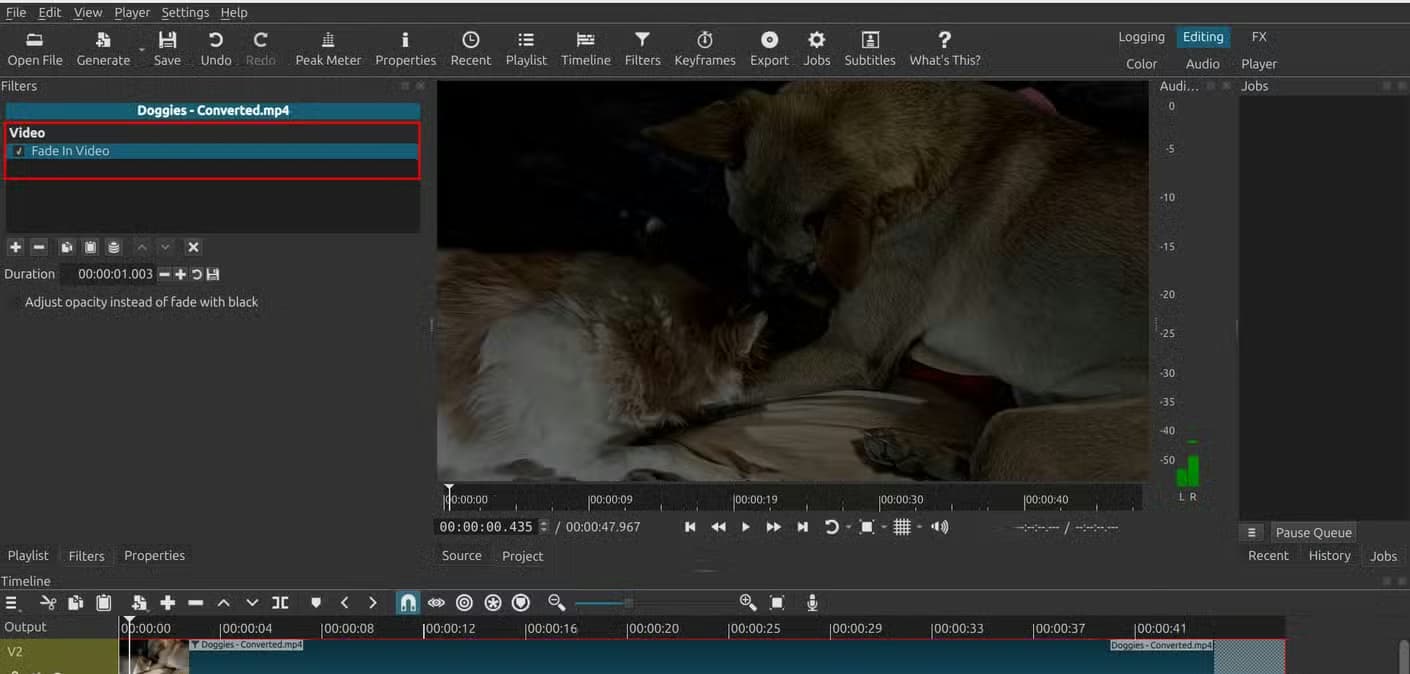Open the Playlist panel from toolbar
This screenshot has width=1410, height=674.
pos(526,48)
